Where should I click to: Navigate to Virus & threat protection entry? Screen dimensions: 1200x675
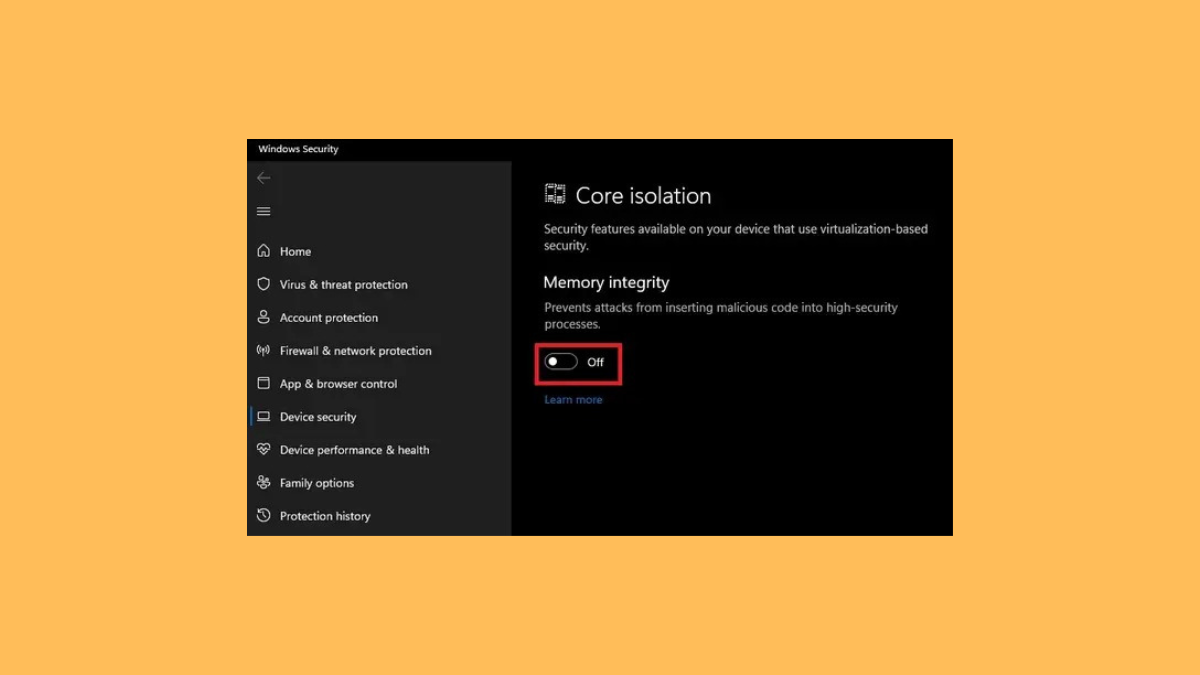tap(344, 284)
